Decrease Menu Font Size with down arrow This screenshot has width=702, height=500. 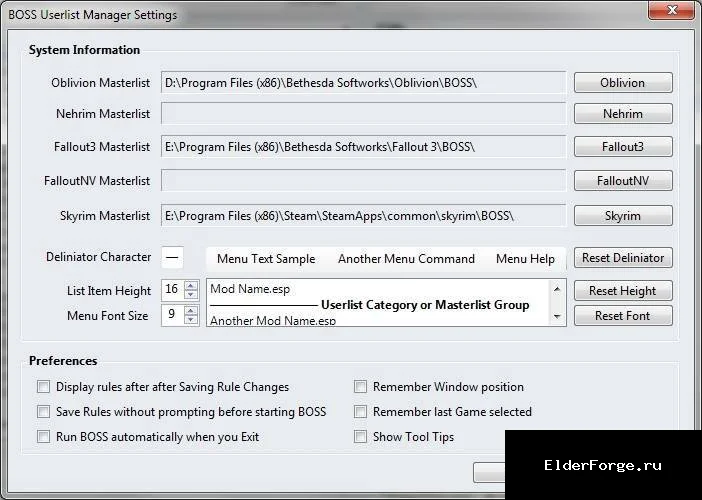[x=192, y=321]
